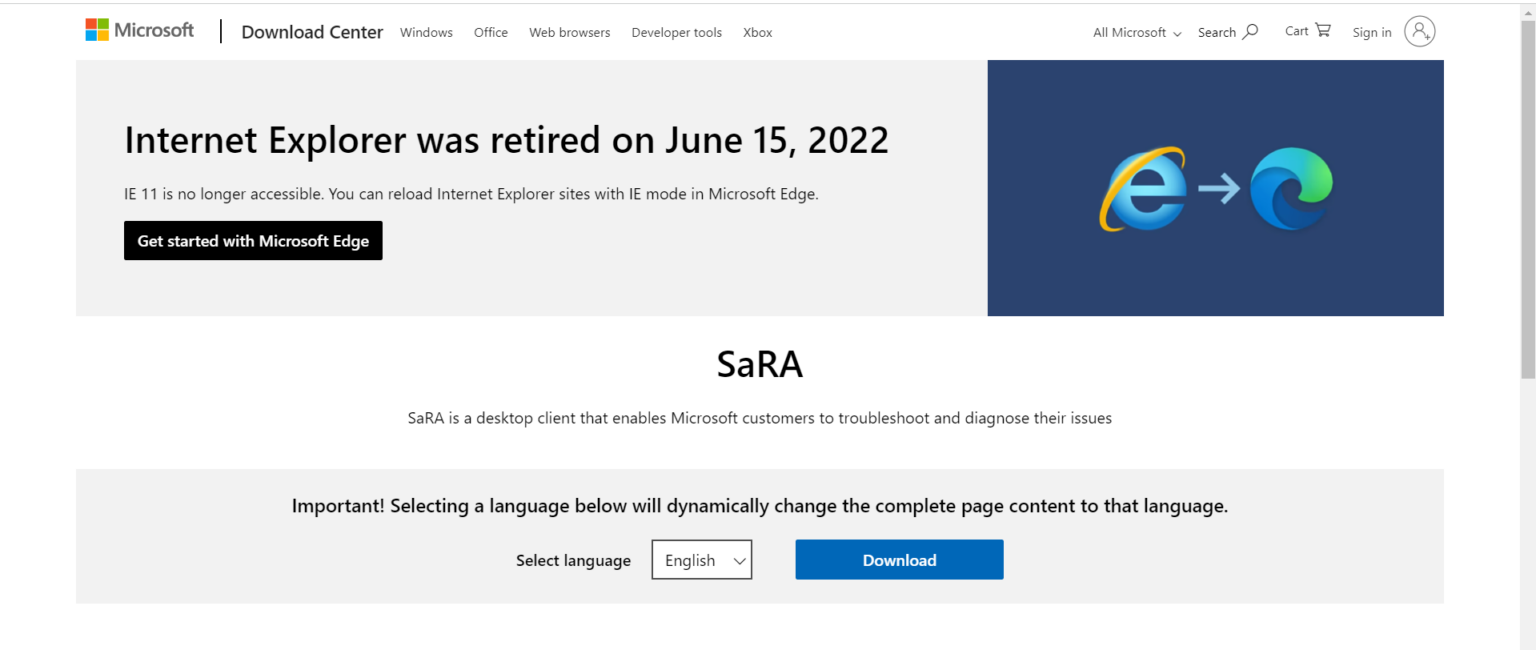
Task: Click the Sign in account icon
Action: (1420, 31)
